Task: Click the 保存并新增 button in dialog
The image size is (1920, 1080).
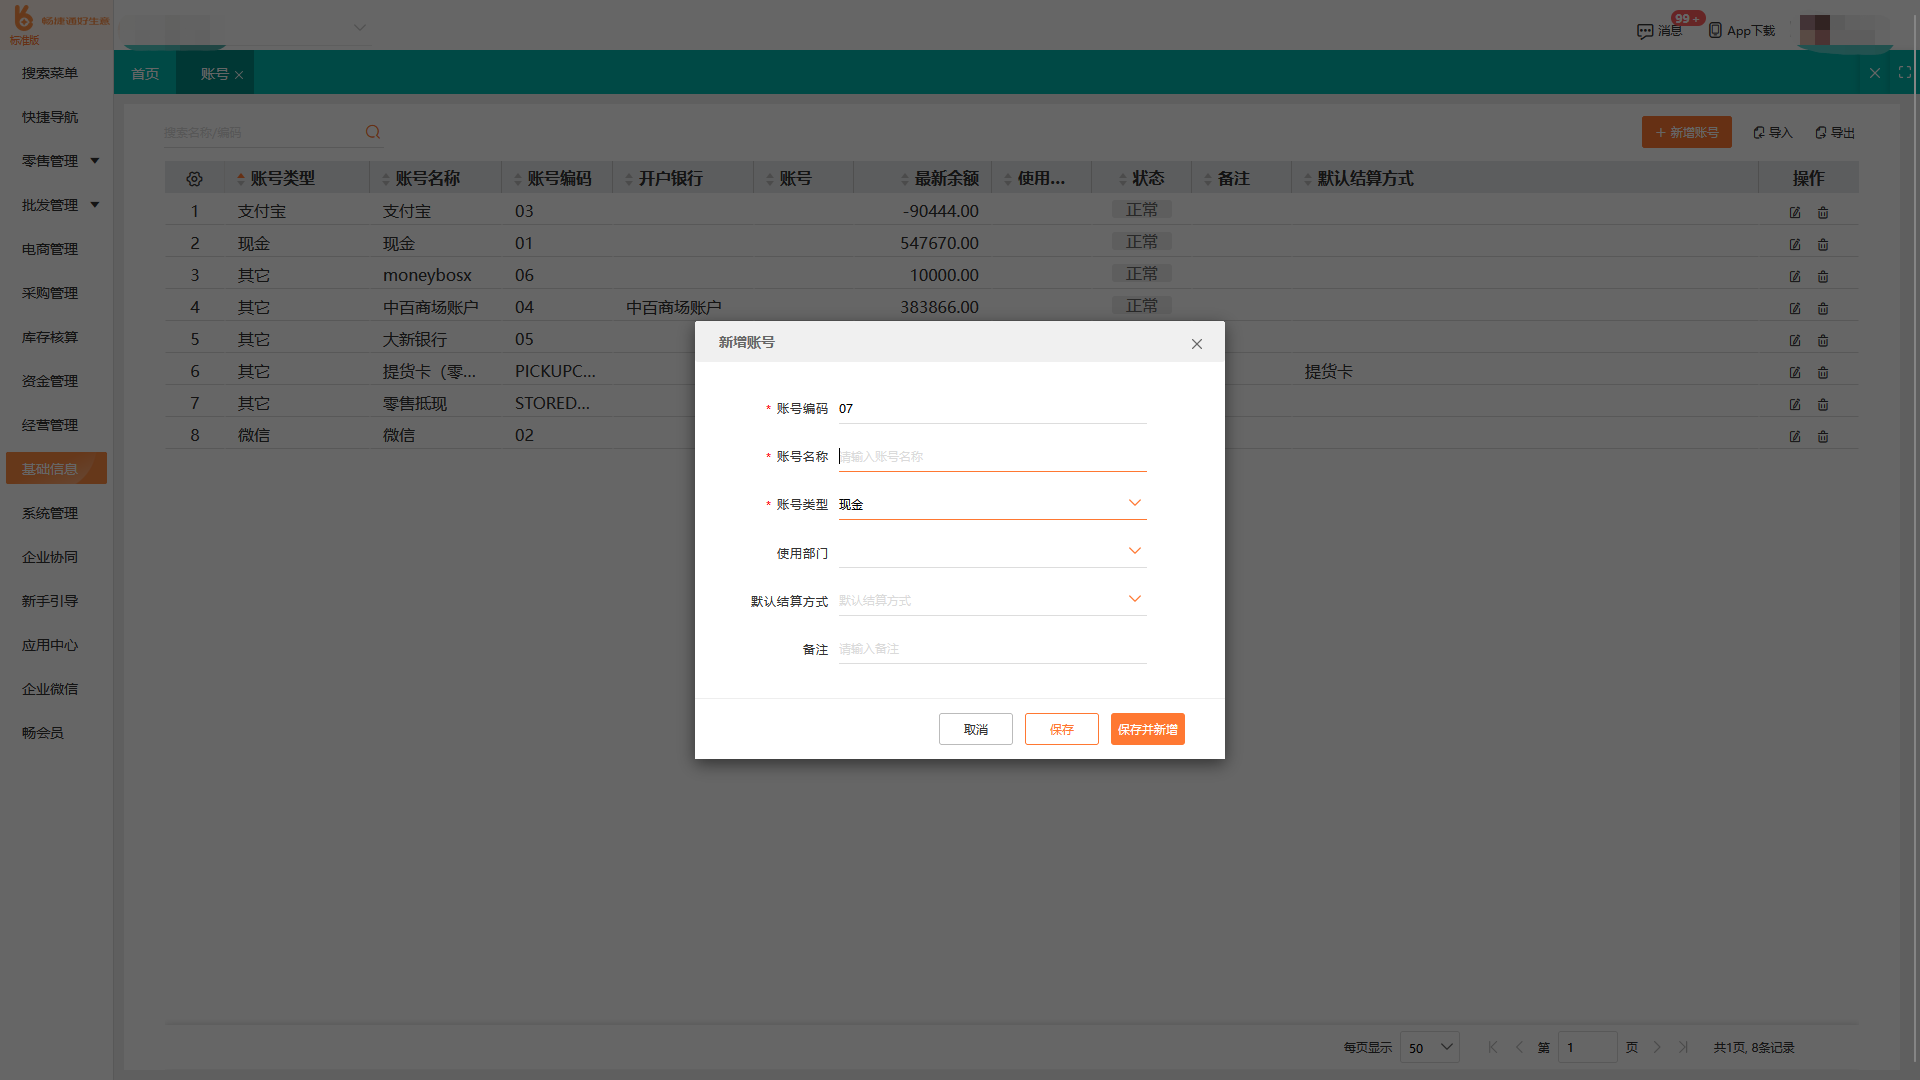Action: pyautogui.click(x=1147, y=729)
